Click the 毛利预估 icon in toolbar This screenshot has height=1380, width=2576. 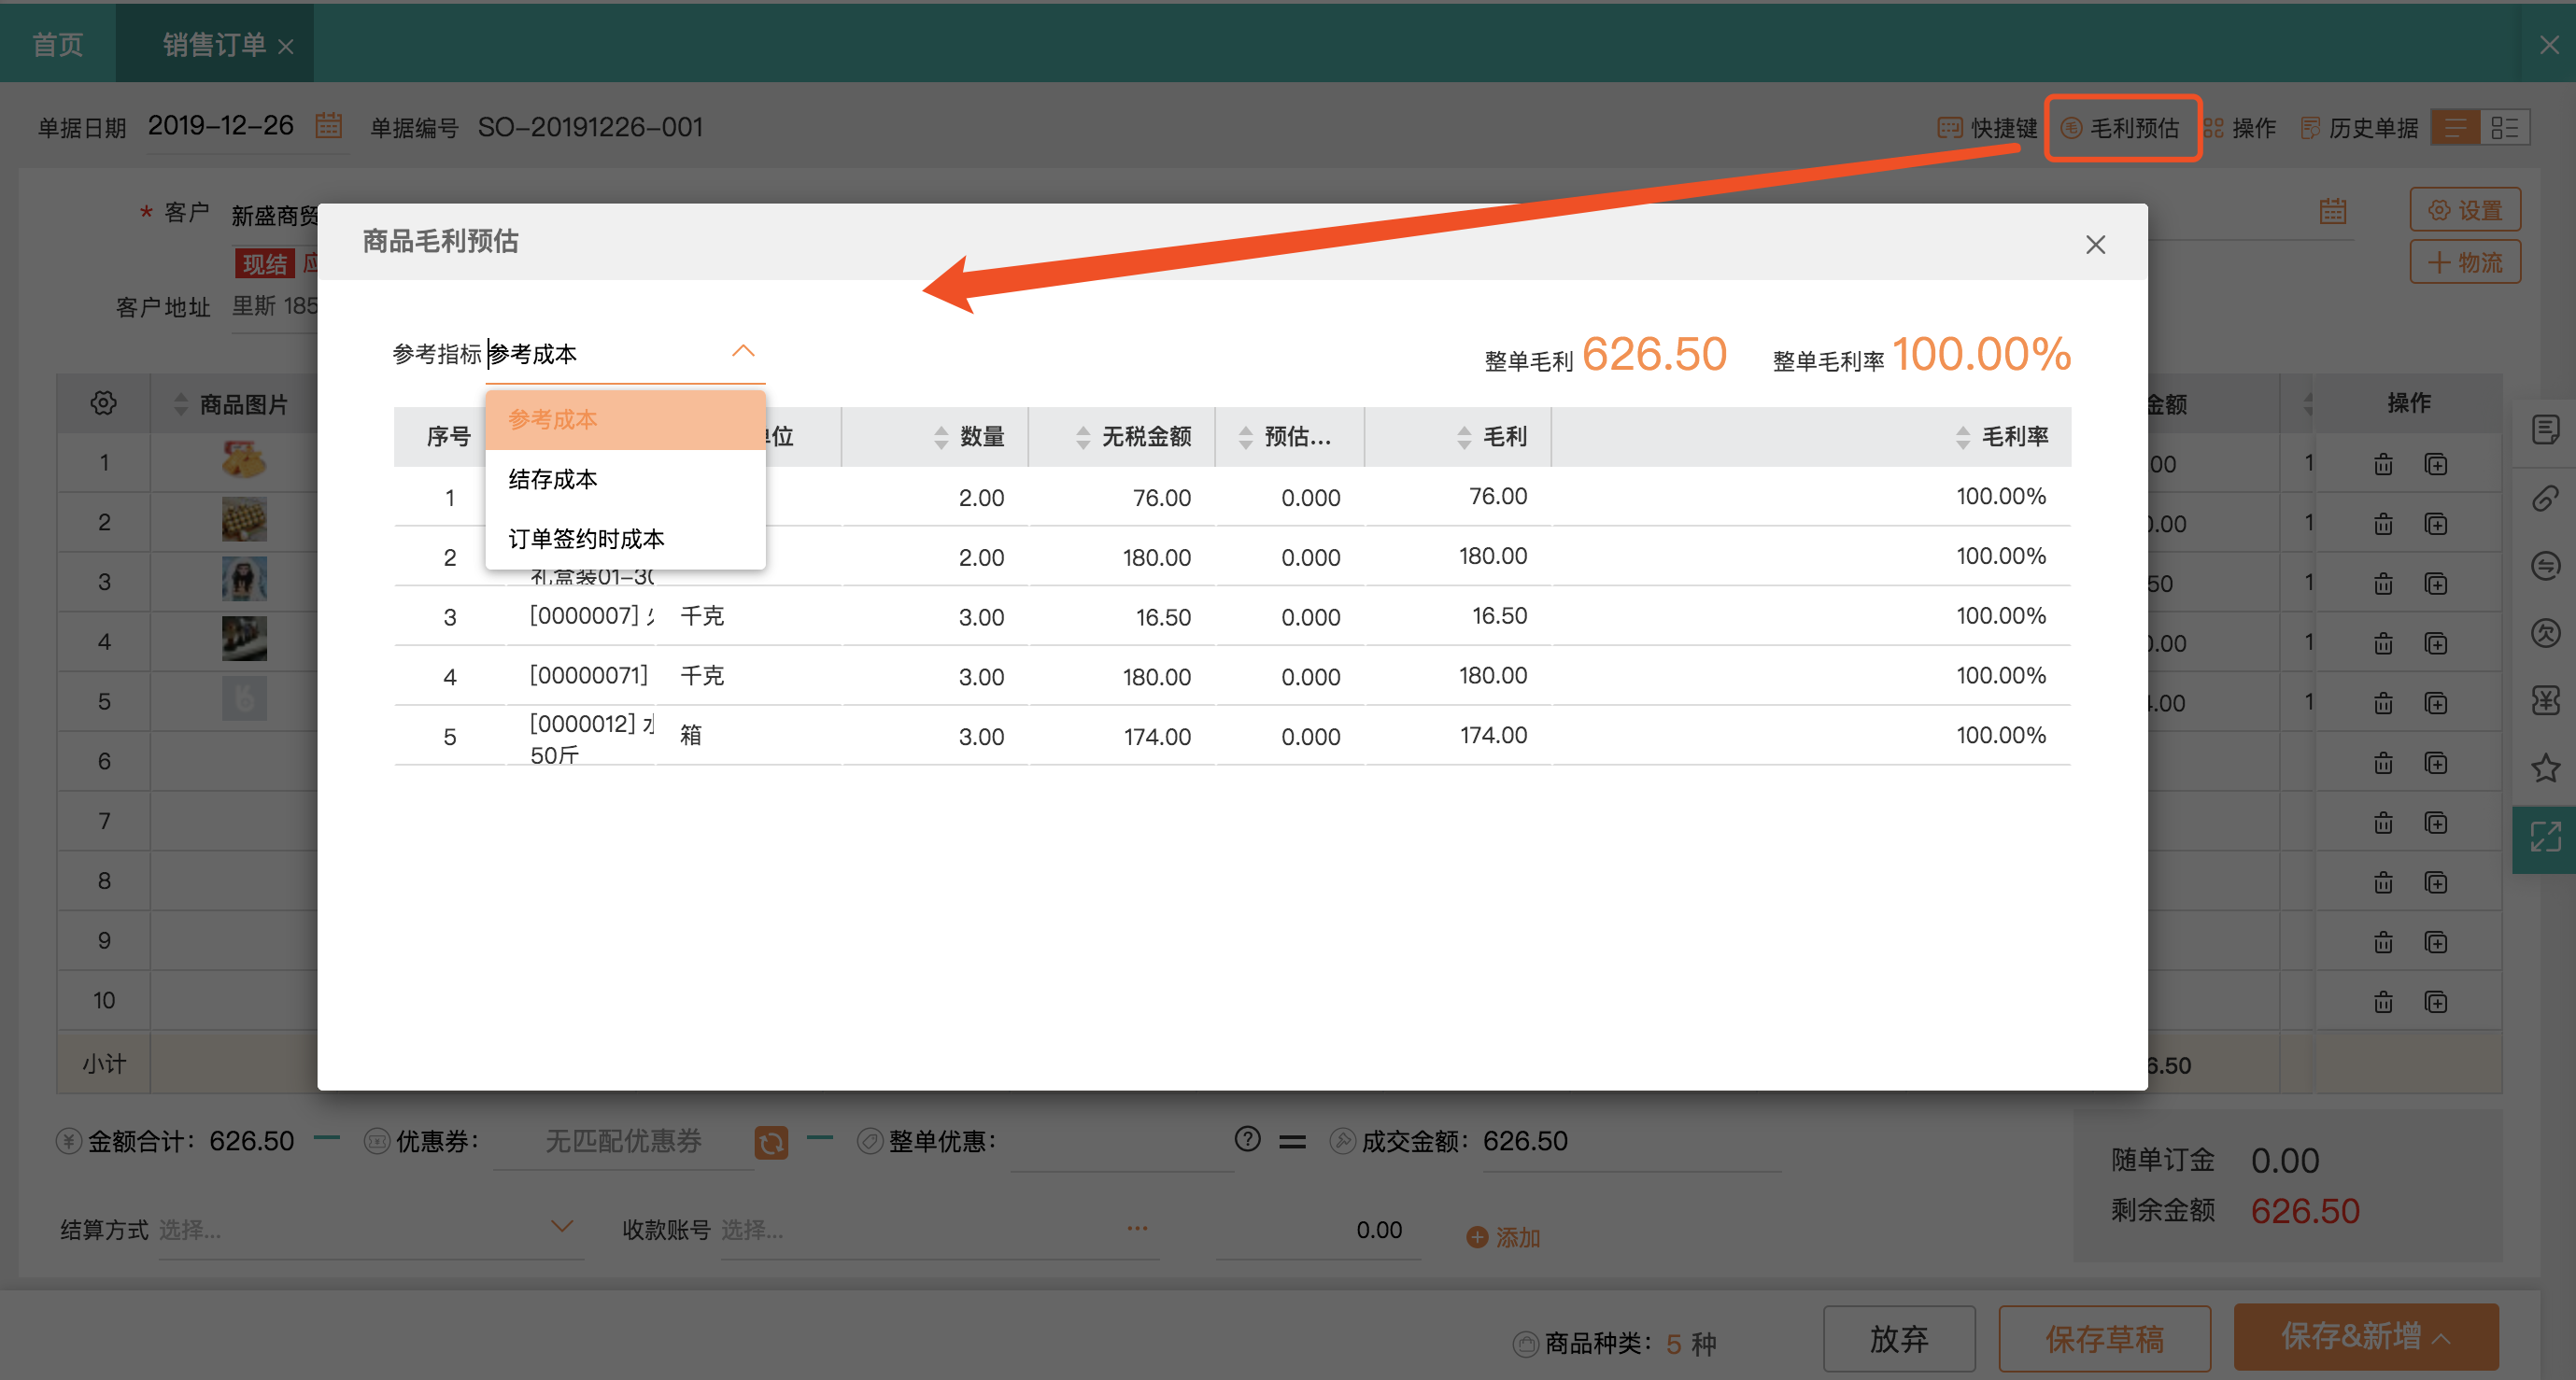[x=2125, y=128]
